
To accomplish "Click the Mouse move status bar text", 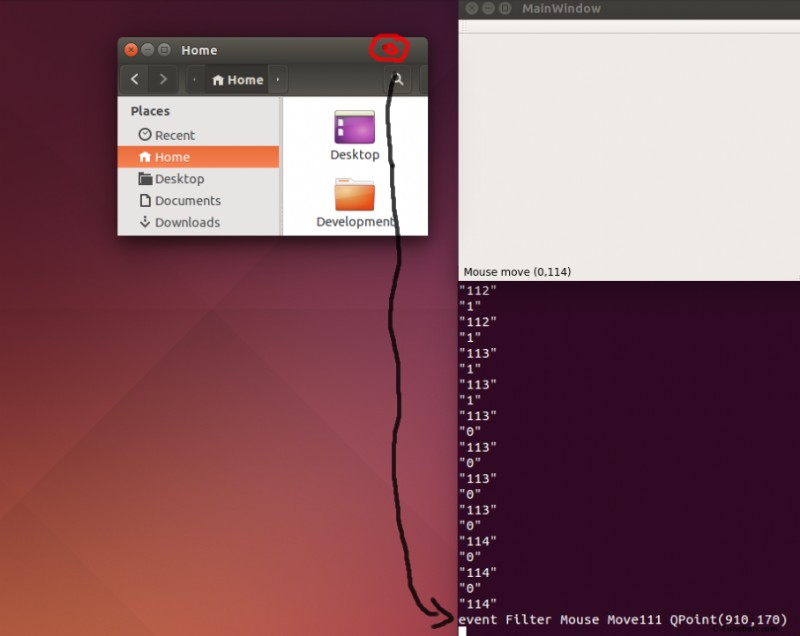I will [x=517, y=272].
